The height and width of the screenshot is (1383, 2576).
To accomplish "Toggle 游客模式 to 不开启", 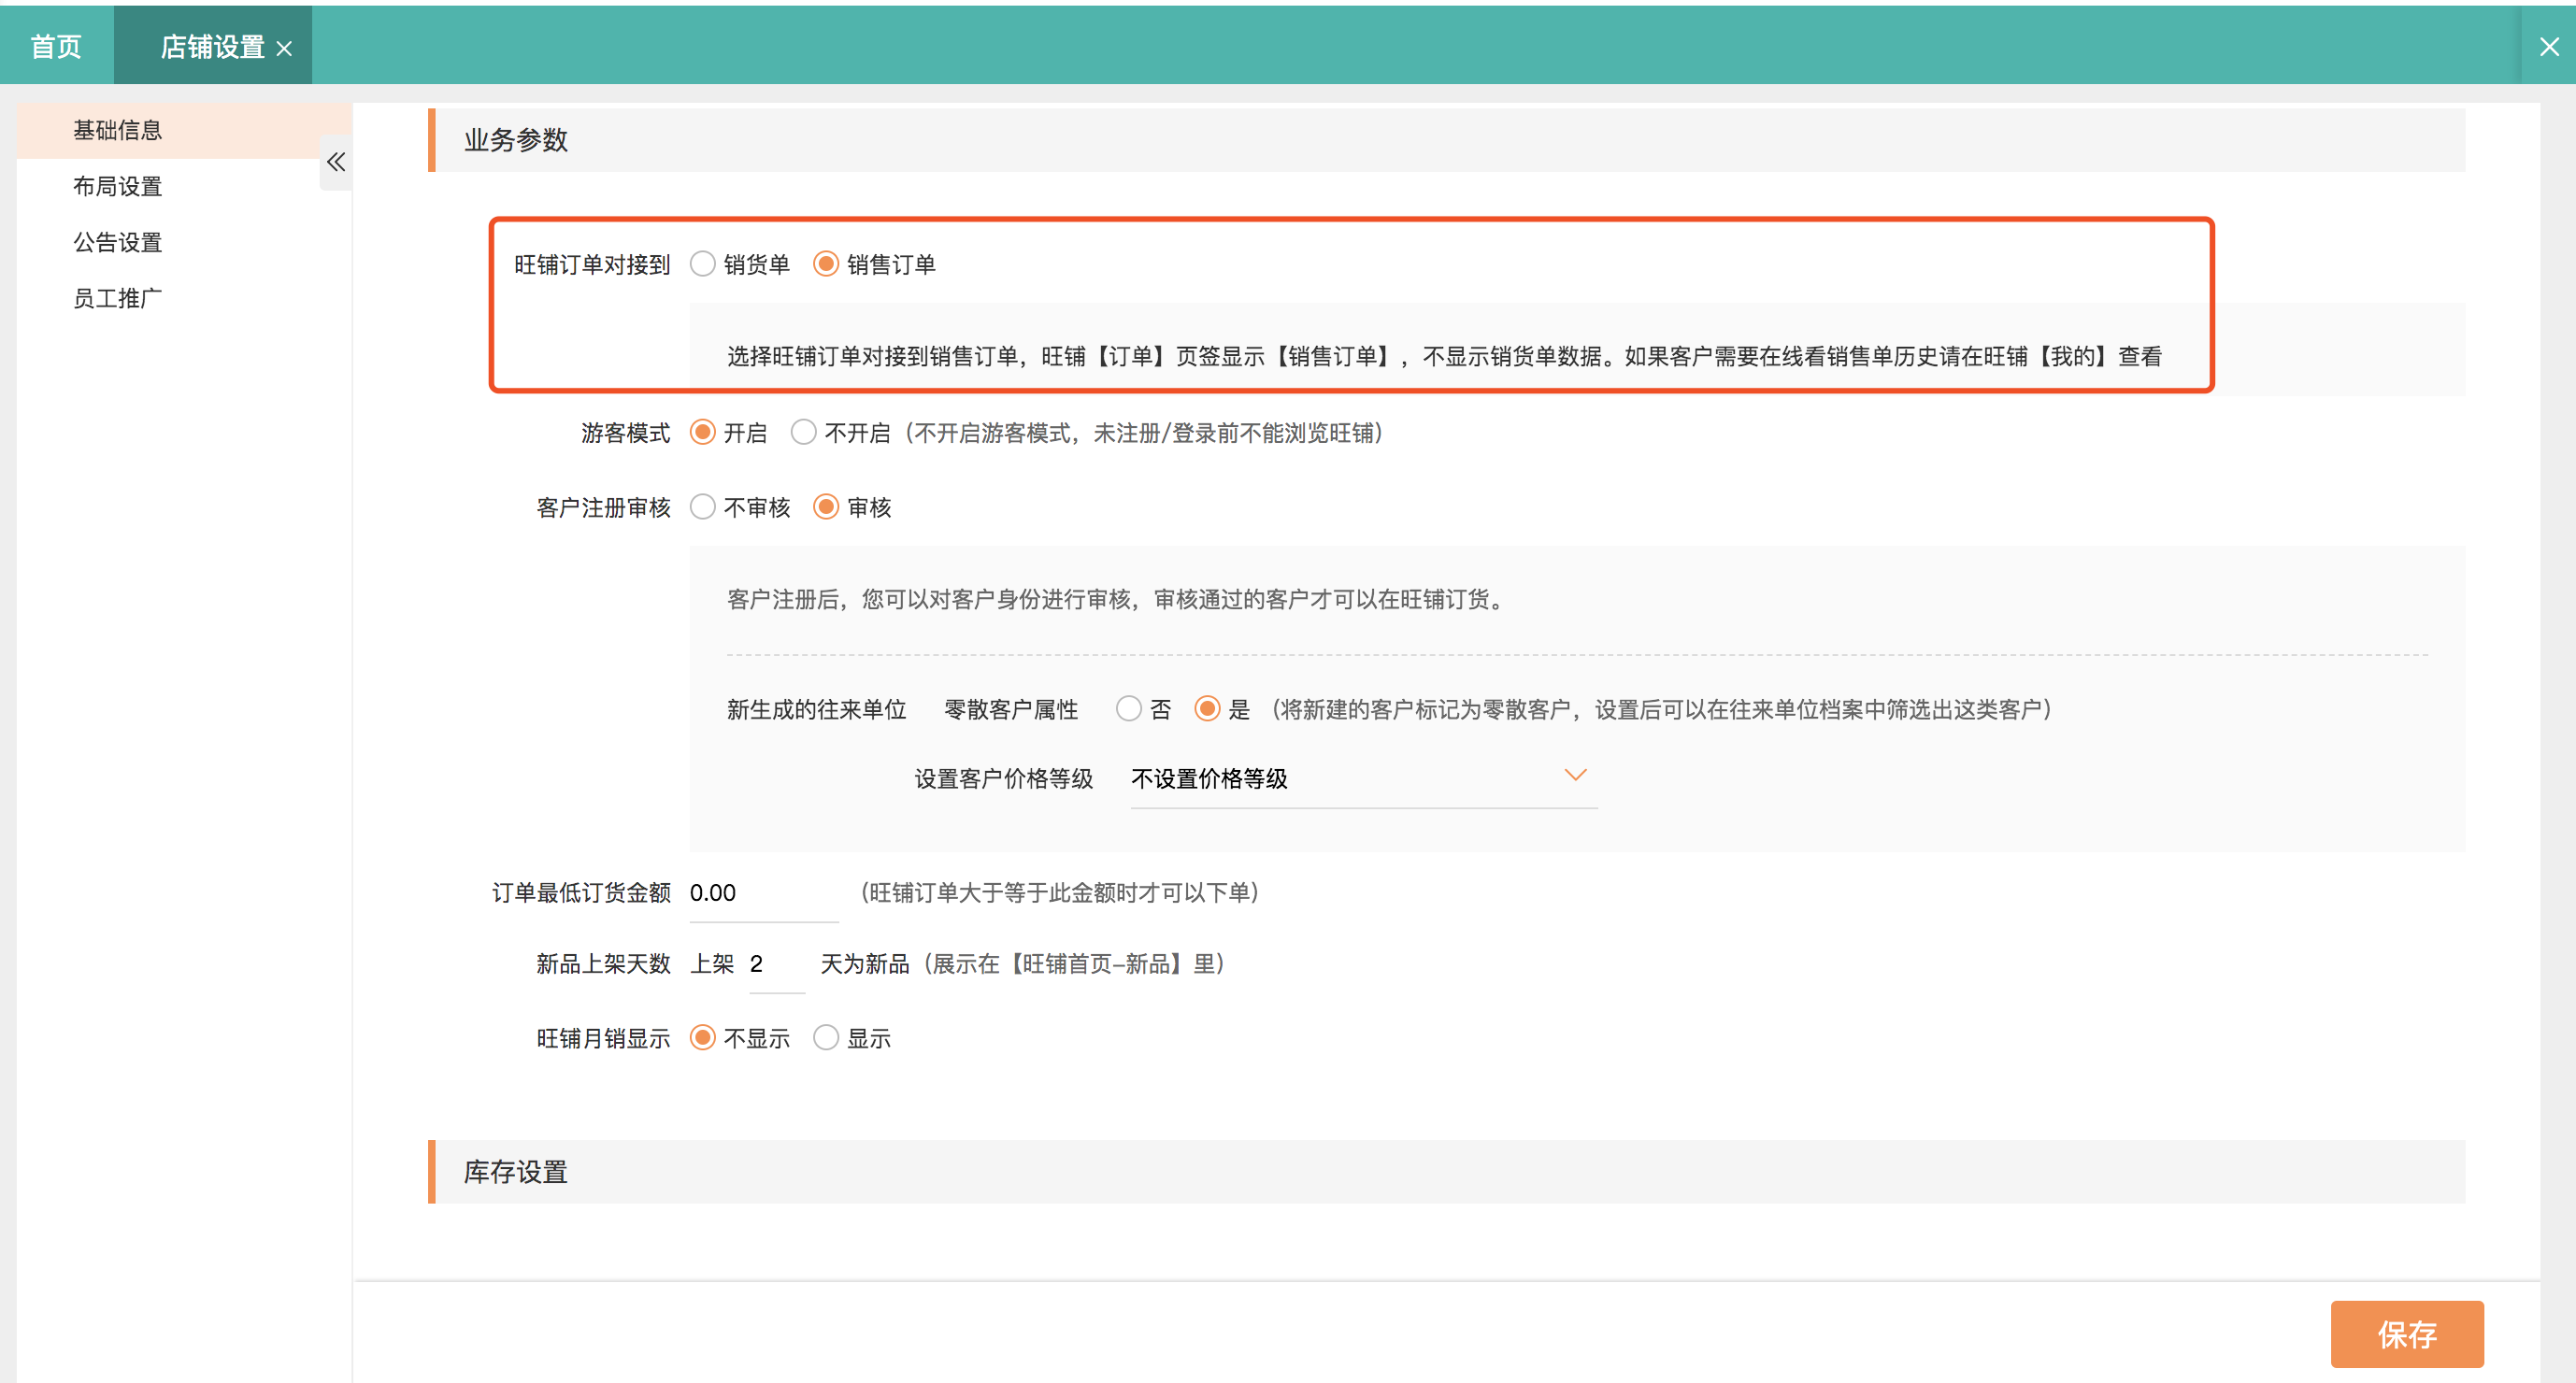I will [x=799, y=435].
